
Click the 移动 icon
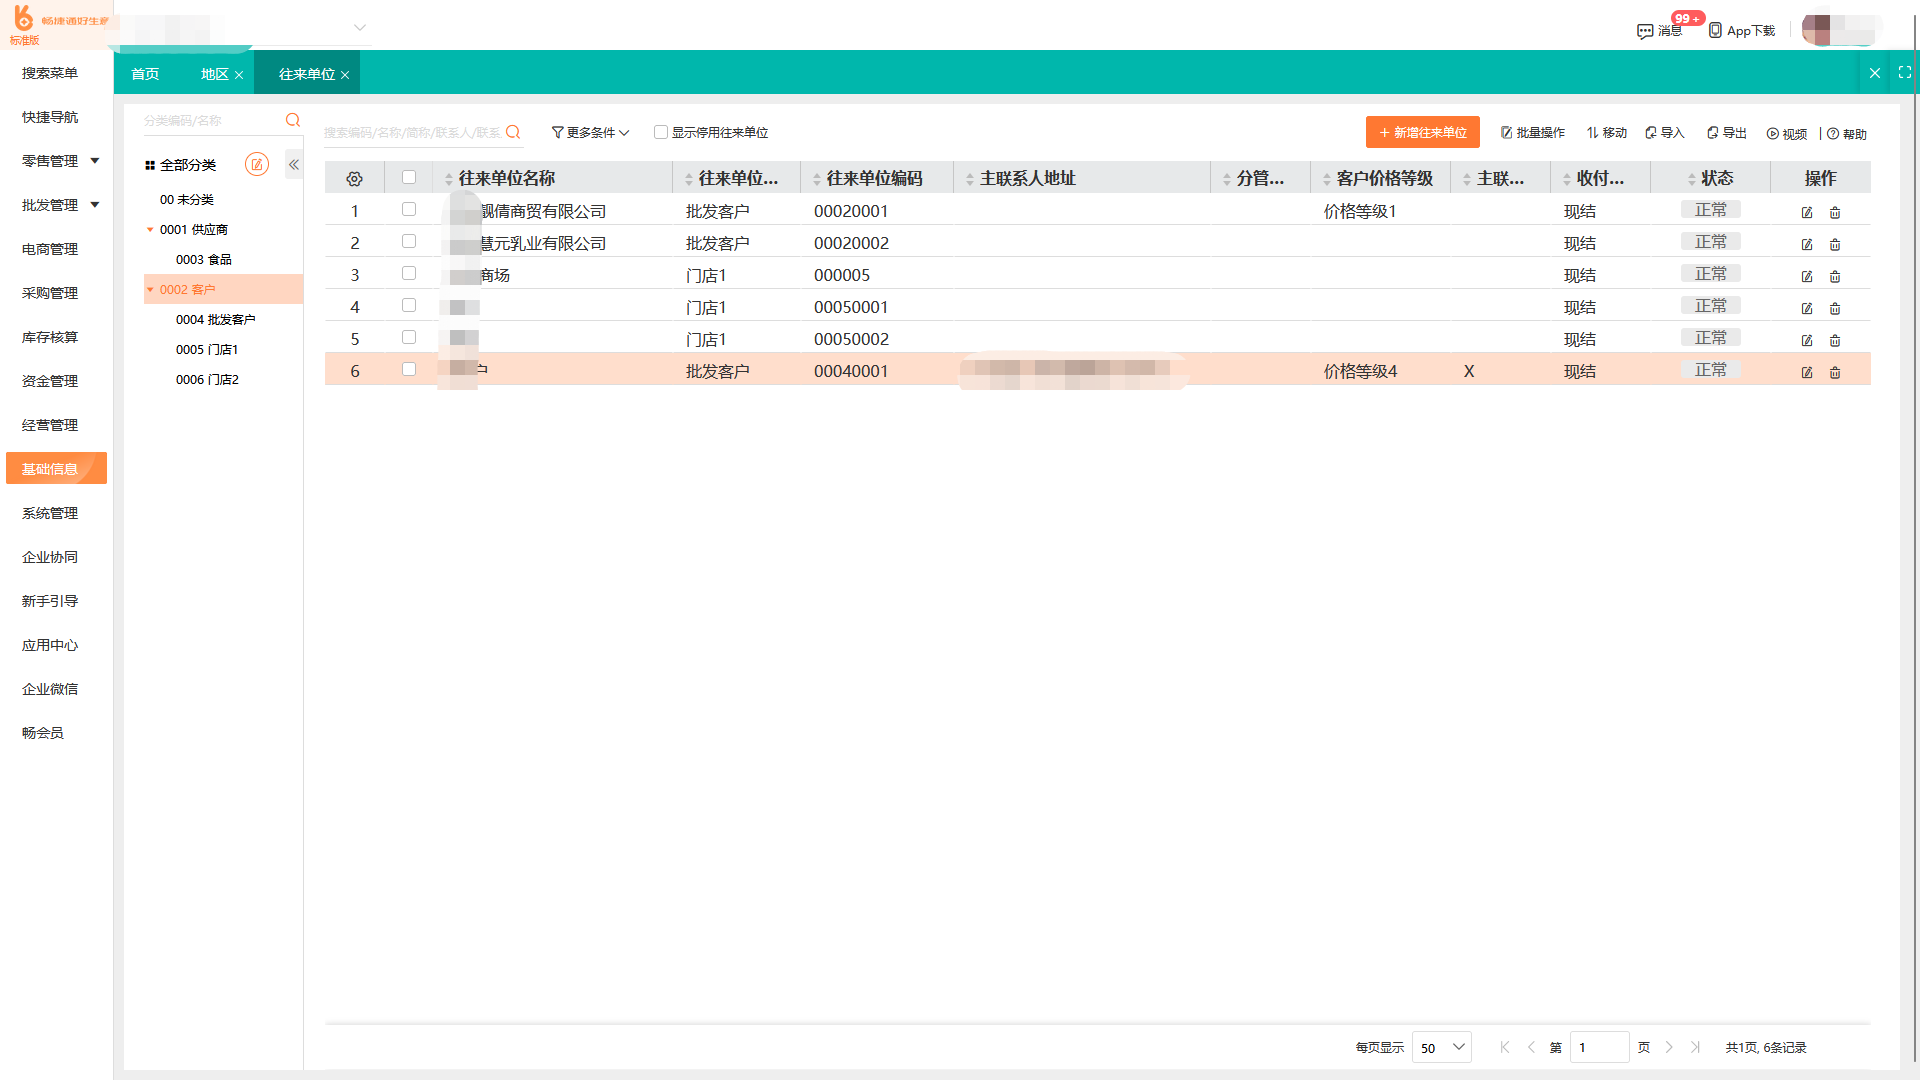(1594, 131)
